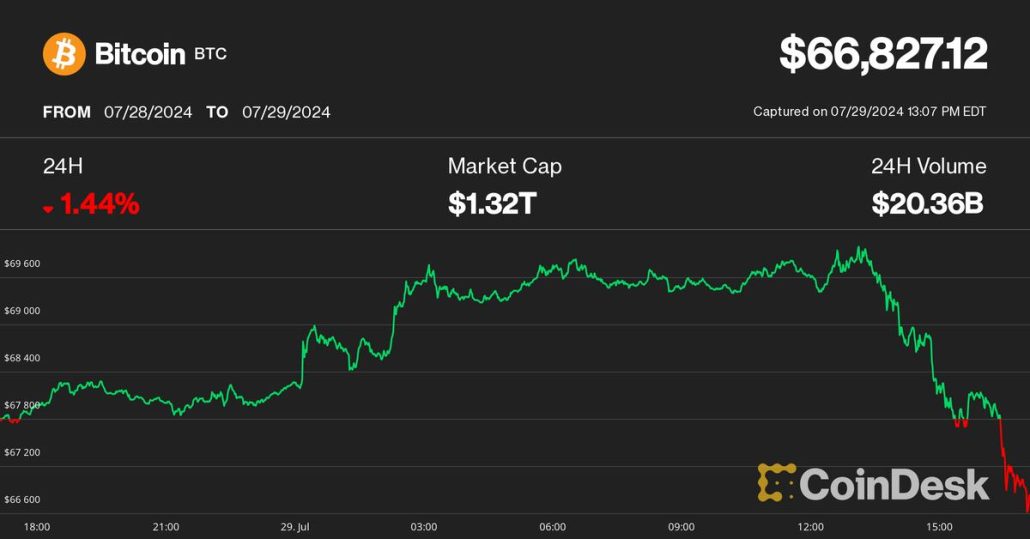This screenshot has height=539, width=1030.
Task: Click the $67 200 price axis label
Action: coord(23,452)
